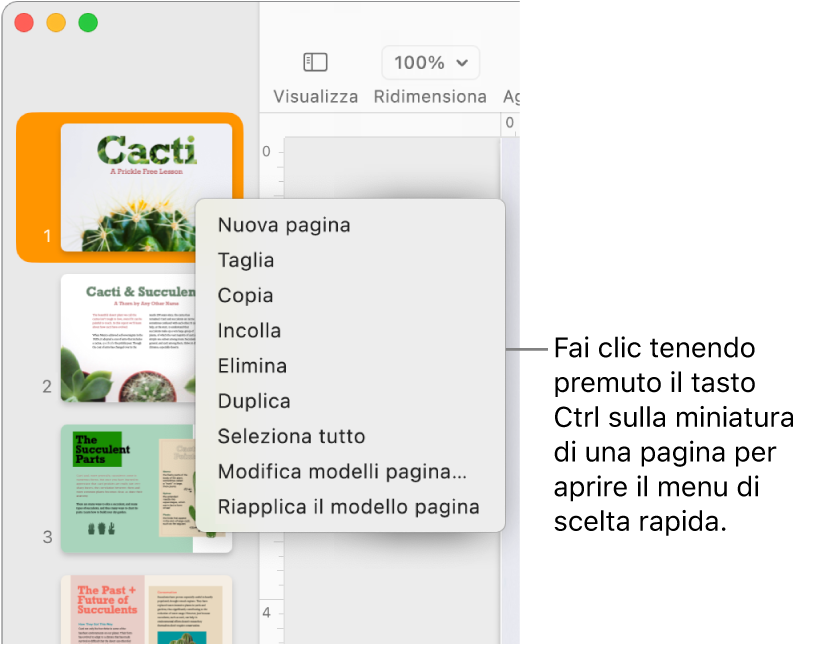The image size is (814, 646).
Task: Open the Ridimensiona 100% zoom dropdown
Action: pyautogui.click(x=428, y=62)
